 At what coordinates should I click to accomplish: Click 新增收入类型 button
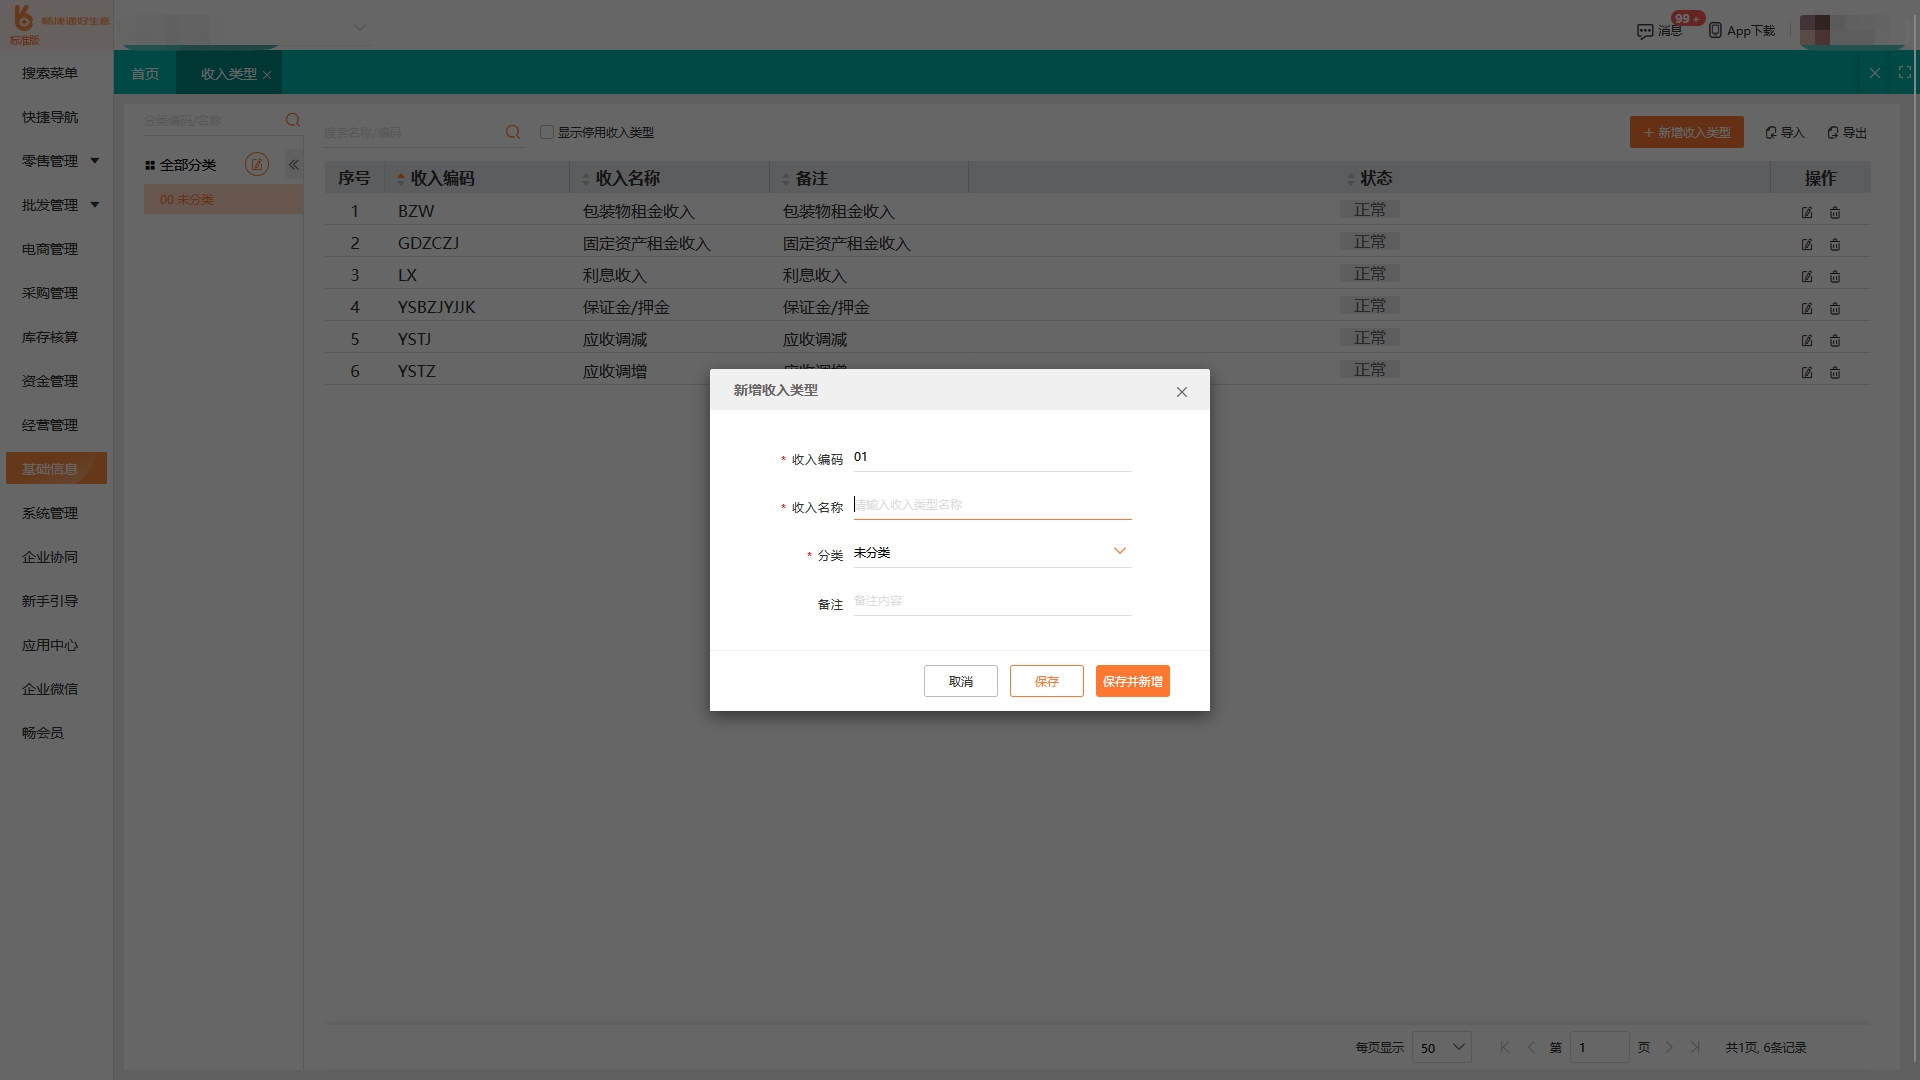(1688, 132)
